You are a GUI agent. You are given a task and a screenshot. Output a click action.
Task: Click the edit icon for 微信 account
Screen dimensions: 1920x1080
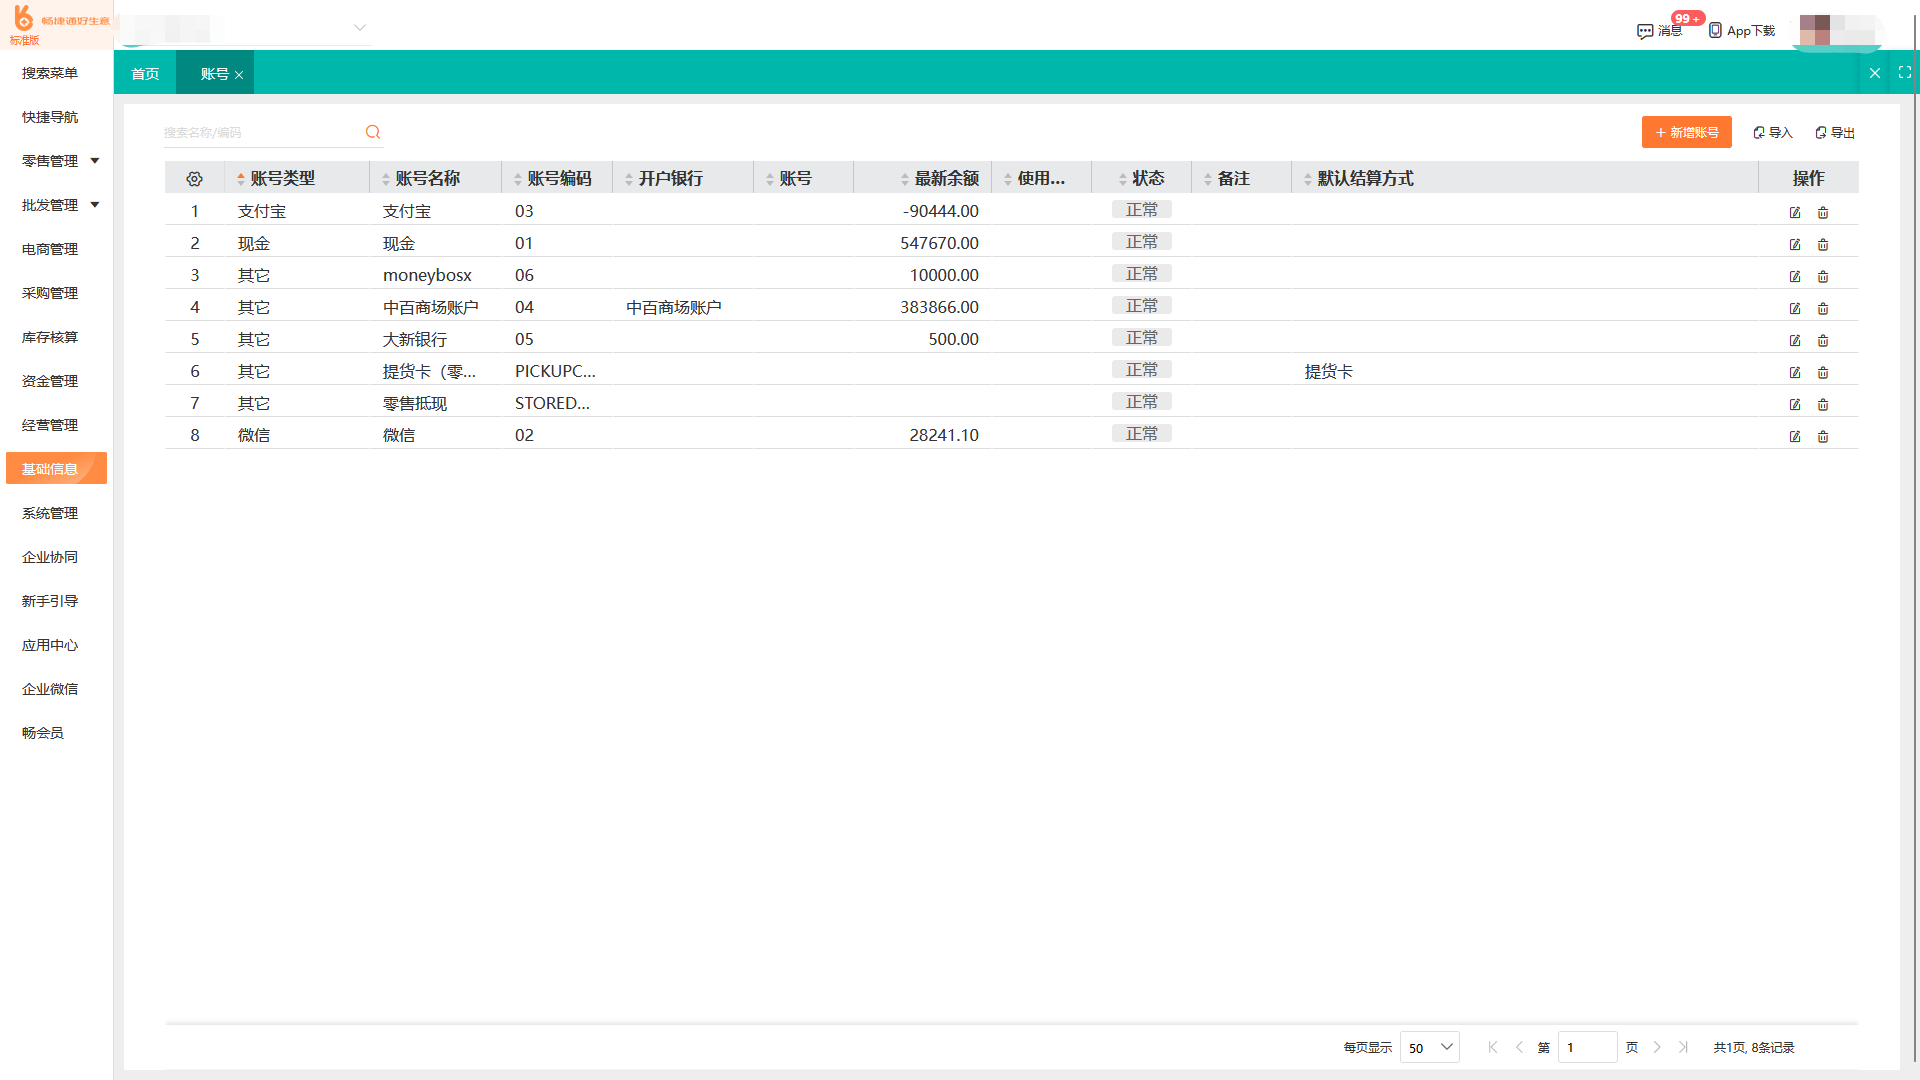[x=1795, y=435]
